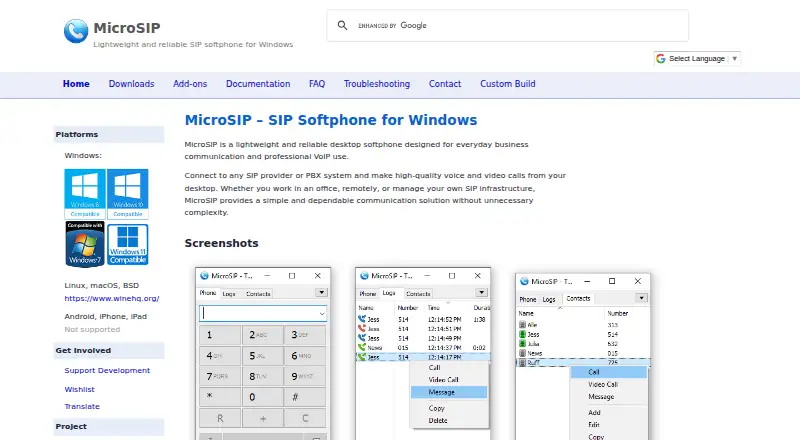Screen dimensions: 800x440
Task: Open the FAQ page
Action: click(x=317, y=84)
